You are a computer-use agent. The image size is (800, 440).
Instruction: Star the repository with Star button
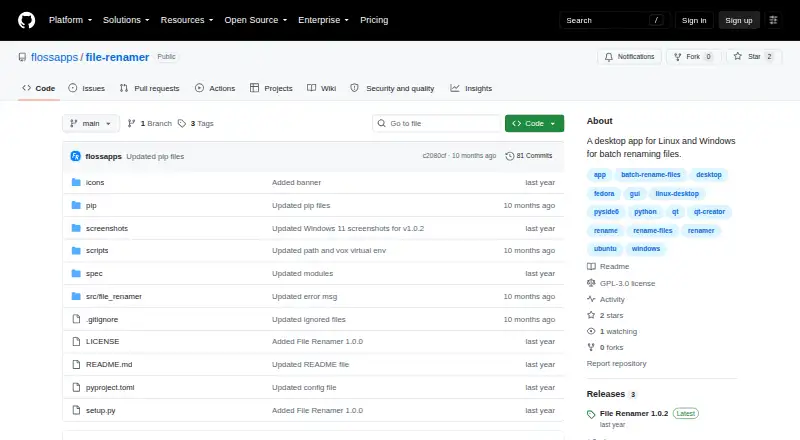pos(754,57)
